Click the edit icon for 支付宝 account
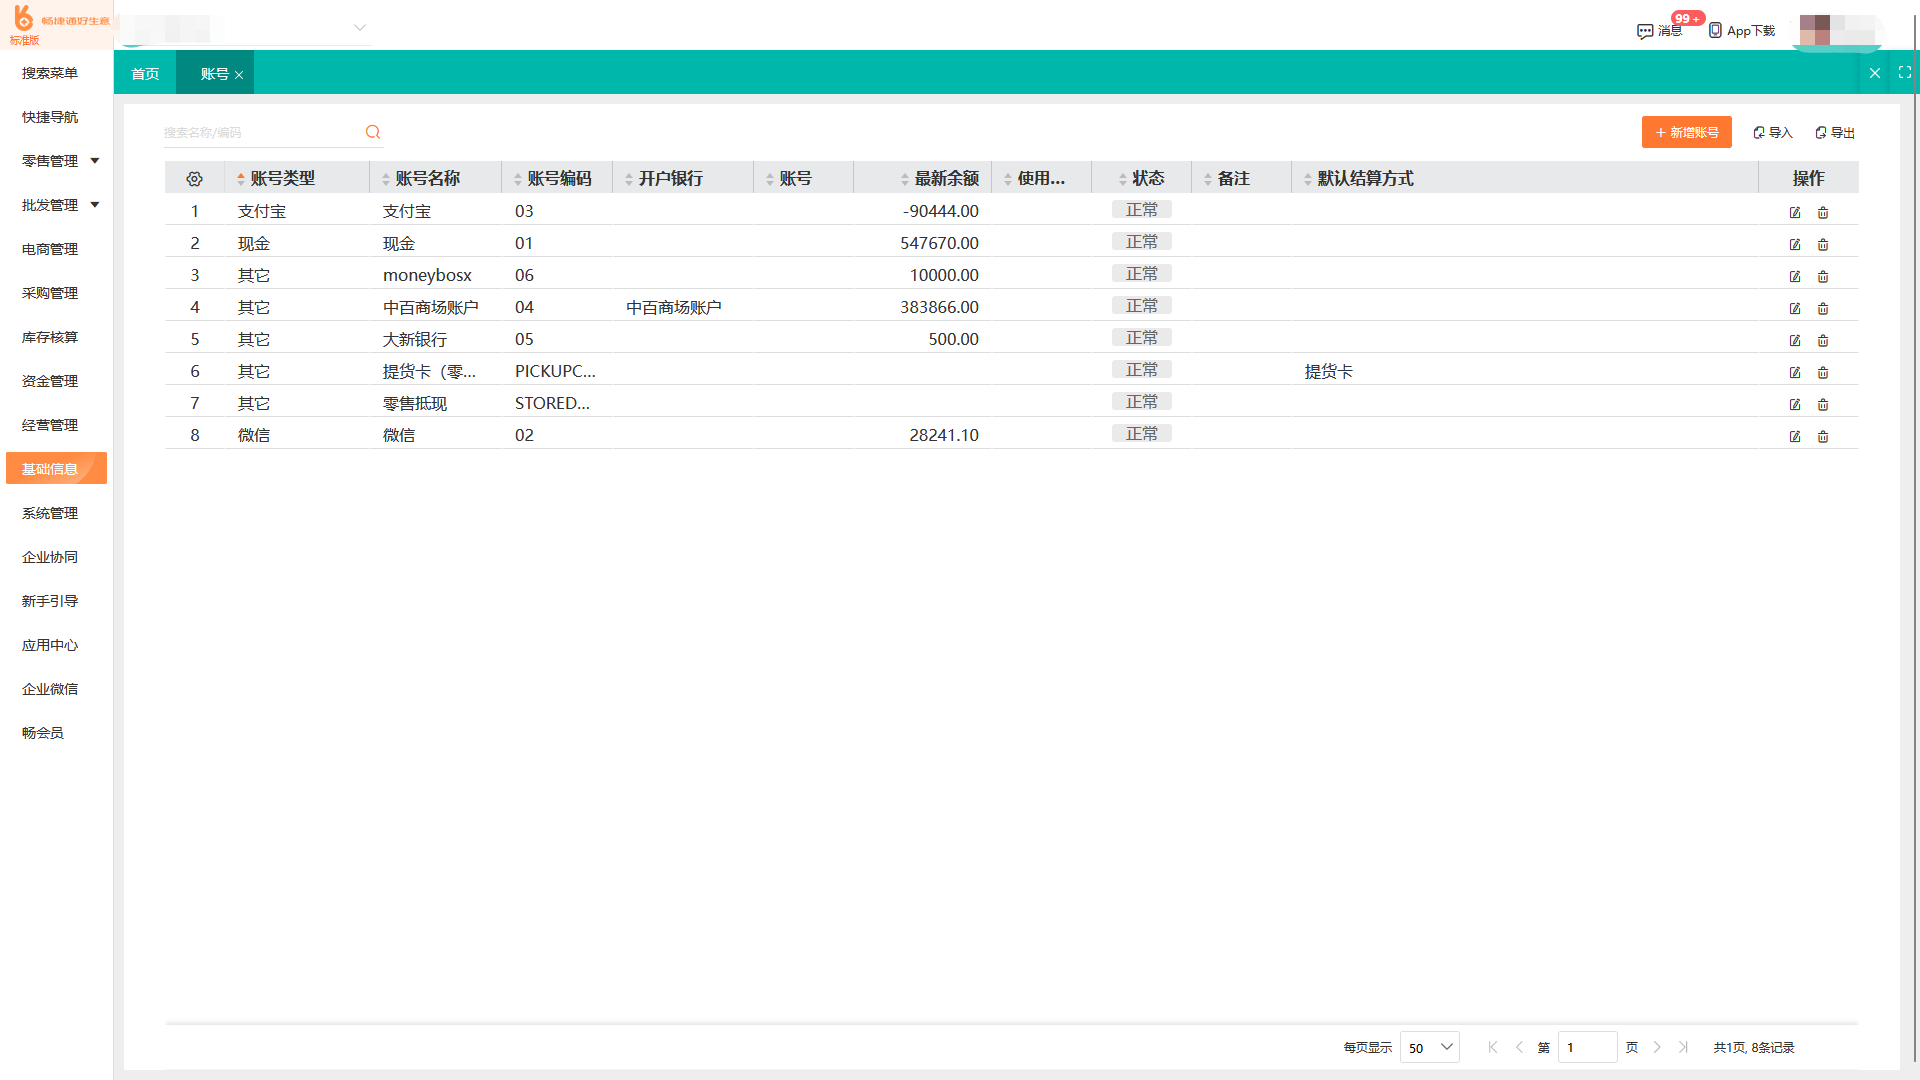The width and height of the screenshot is (1920, 1080). (1795, 211)
